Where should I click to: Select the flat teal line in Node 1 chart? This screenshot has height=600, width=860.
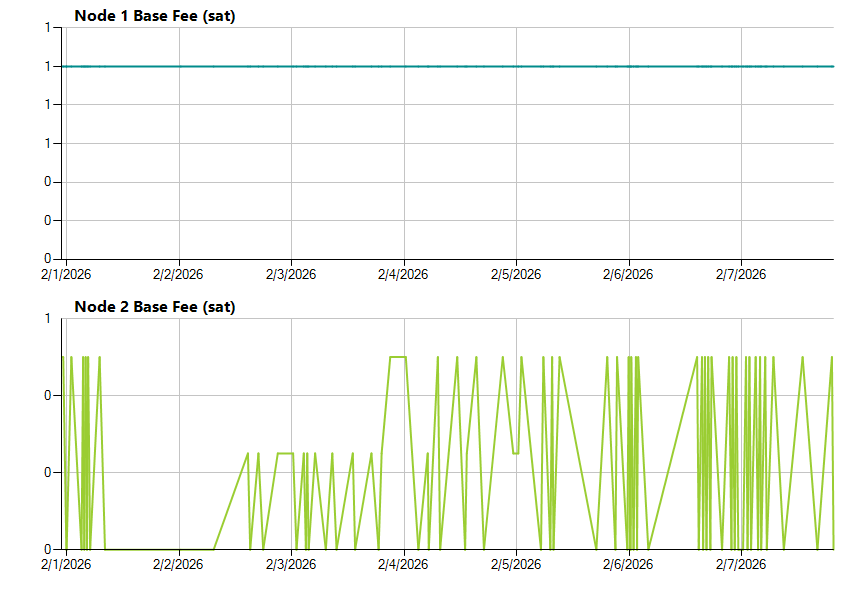(450, 66)
